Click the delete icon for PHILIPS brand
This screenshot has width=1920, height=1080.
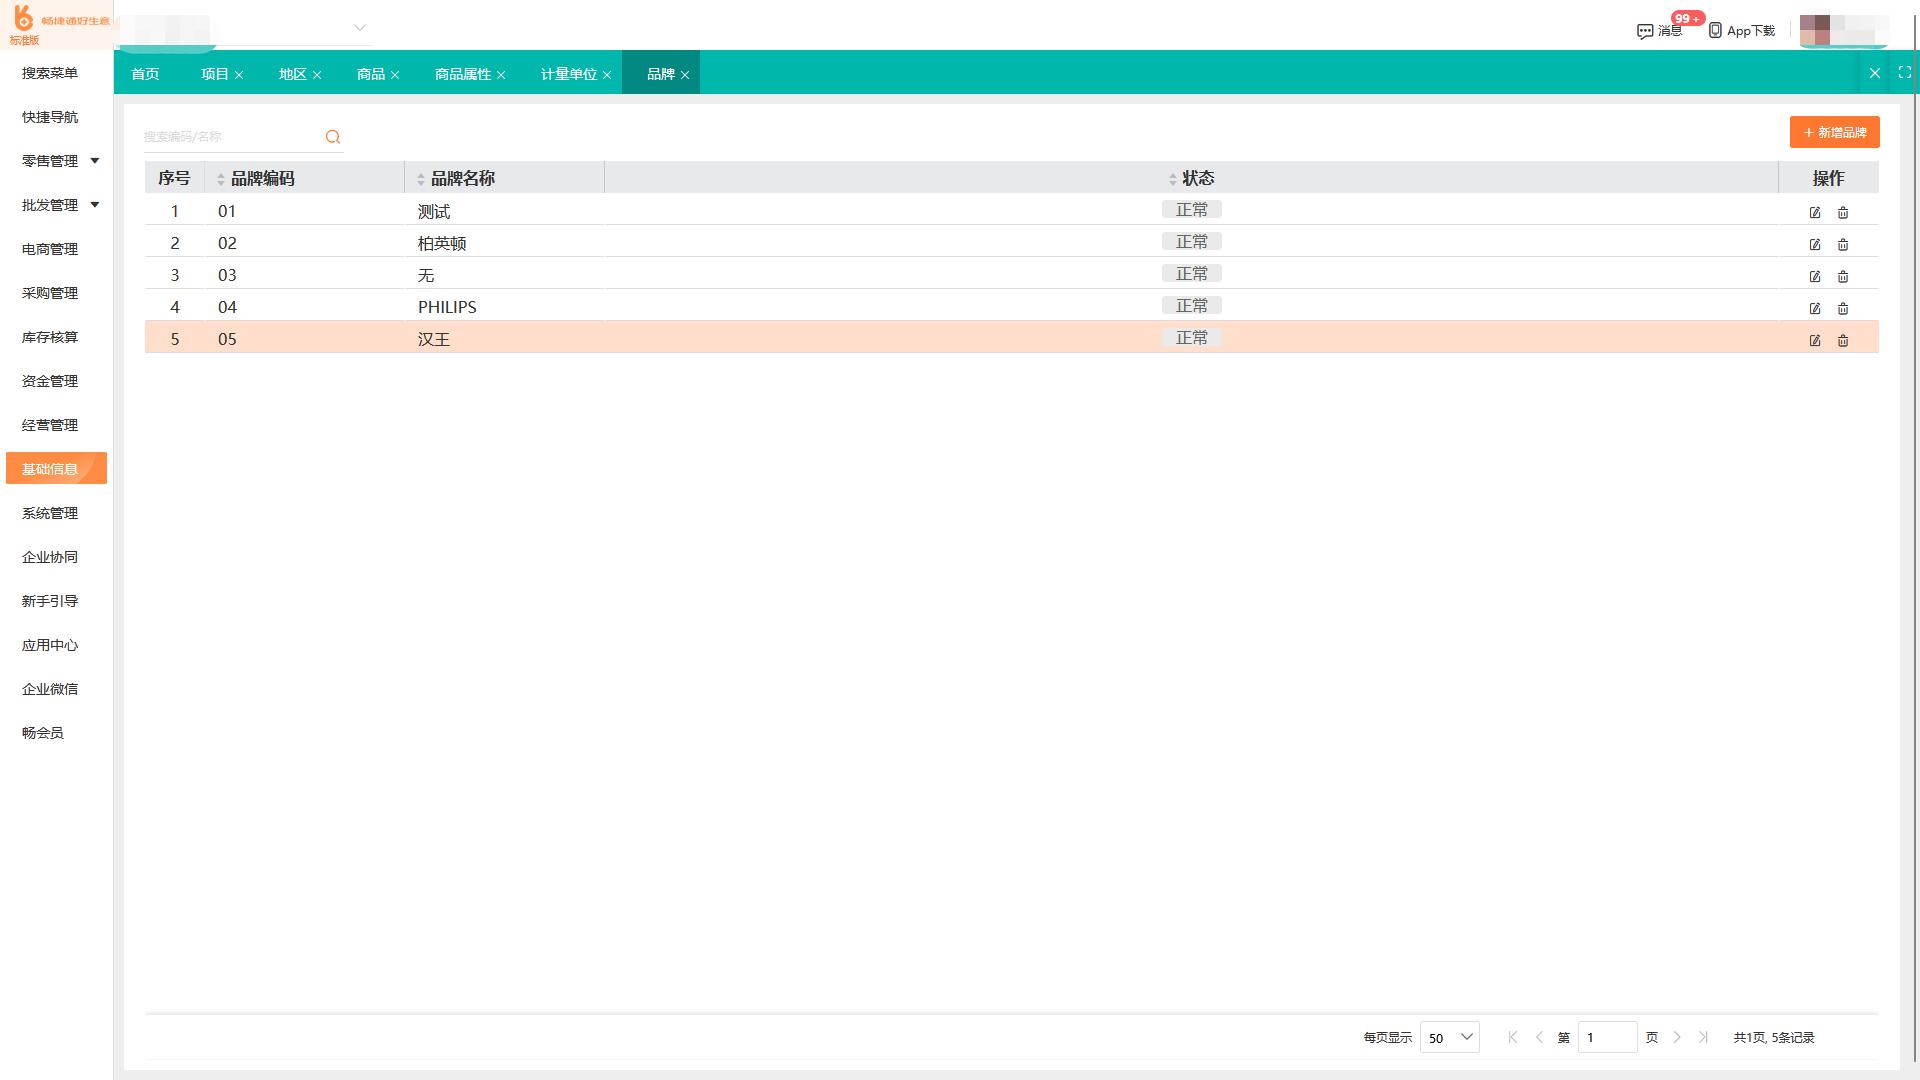pos(1844,306)
